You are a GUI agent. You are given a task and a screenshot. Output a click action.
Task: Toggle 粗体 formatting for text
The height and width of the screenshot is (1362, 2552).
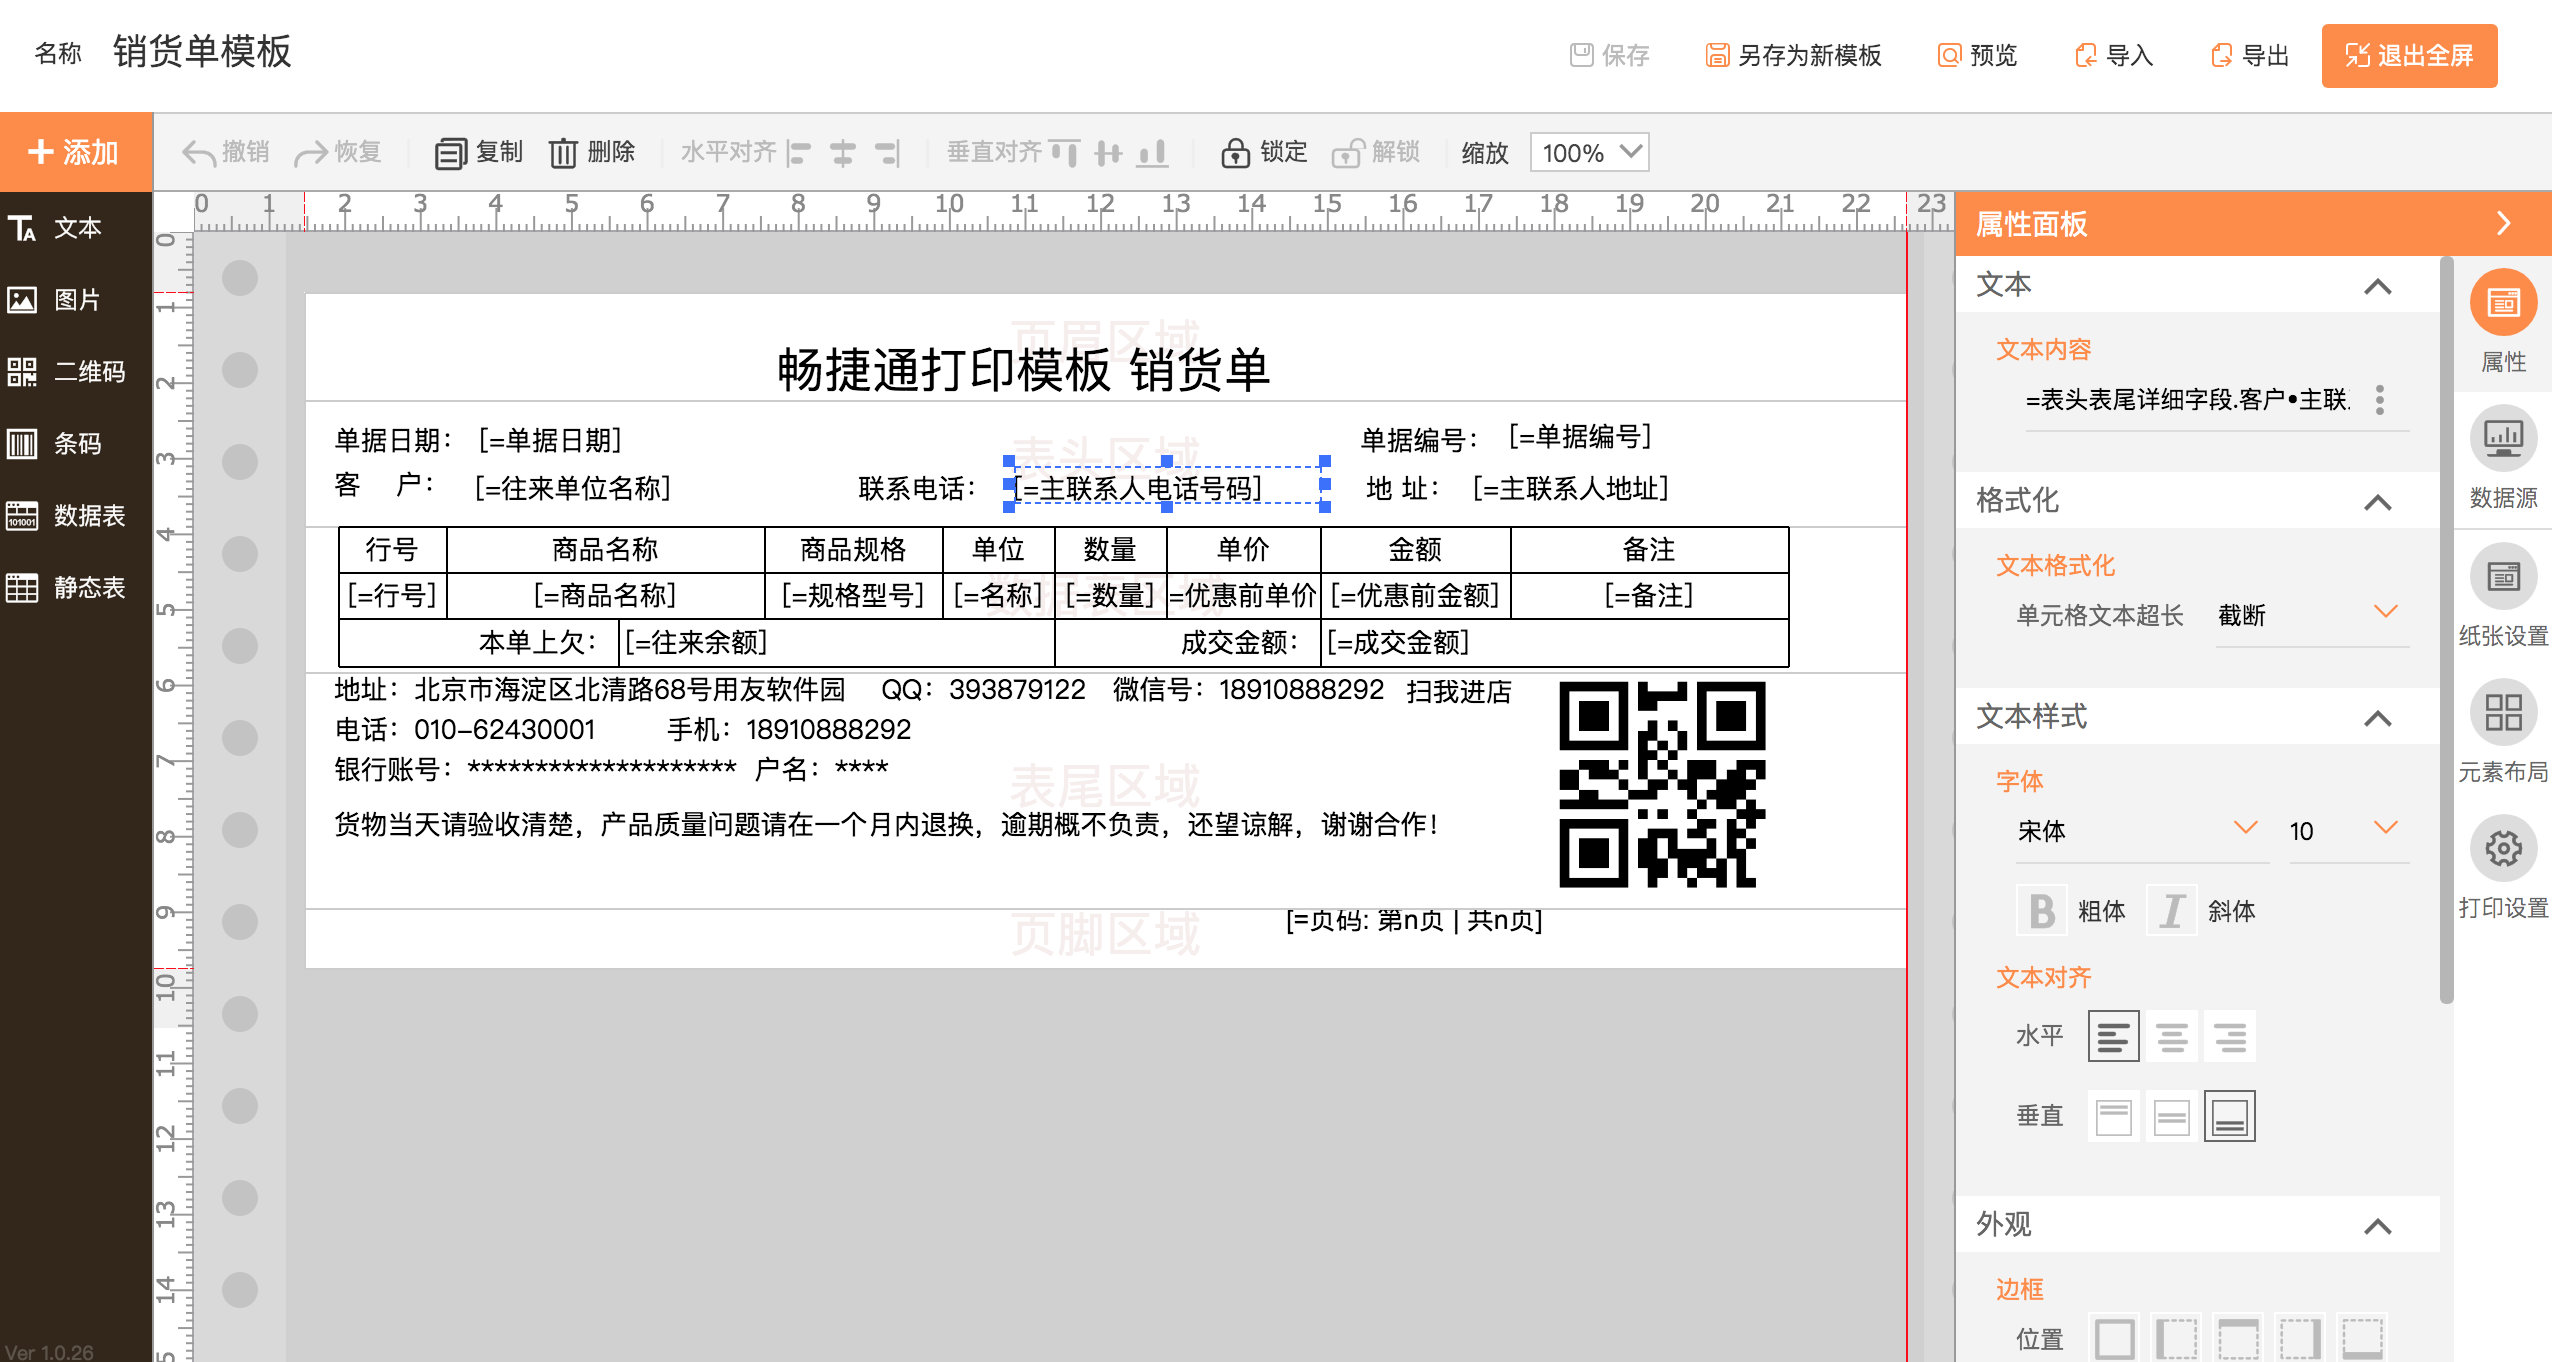[2039, 911]
